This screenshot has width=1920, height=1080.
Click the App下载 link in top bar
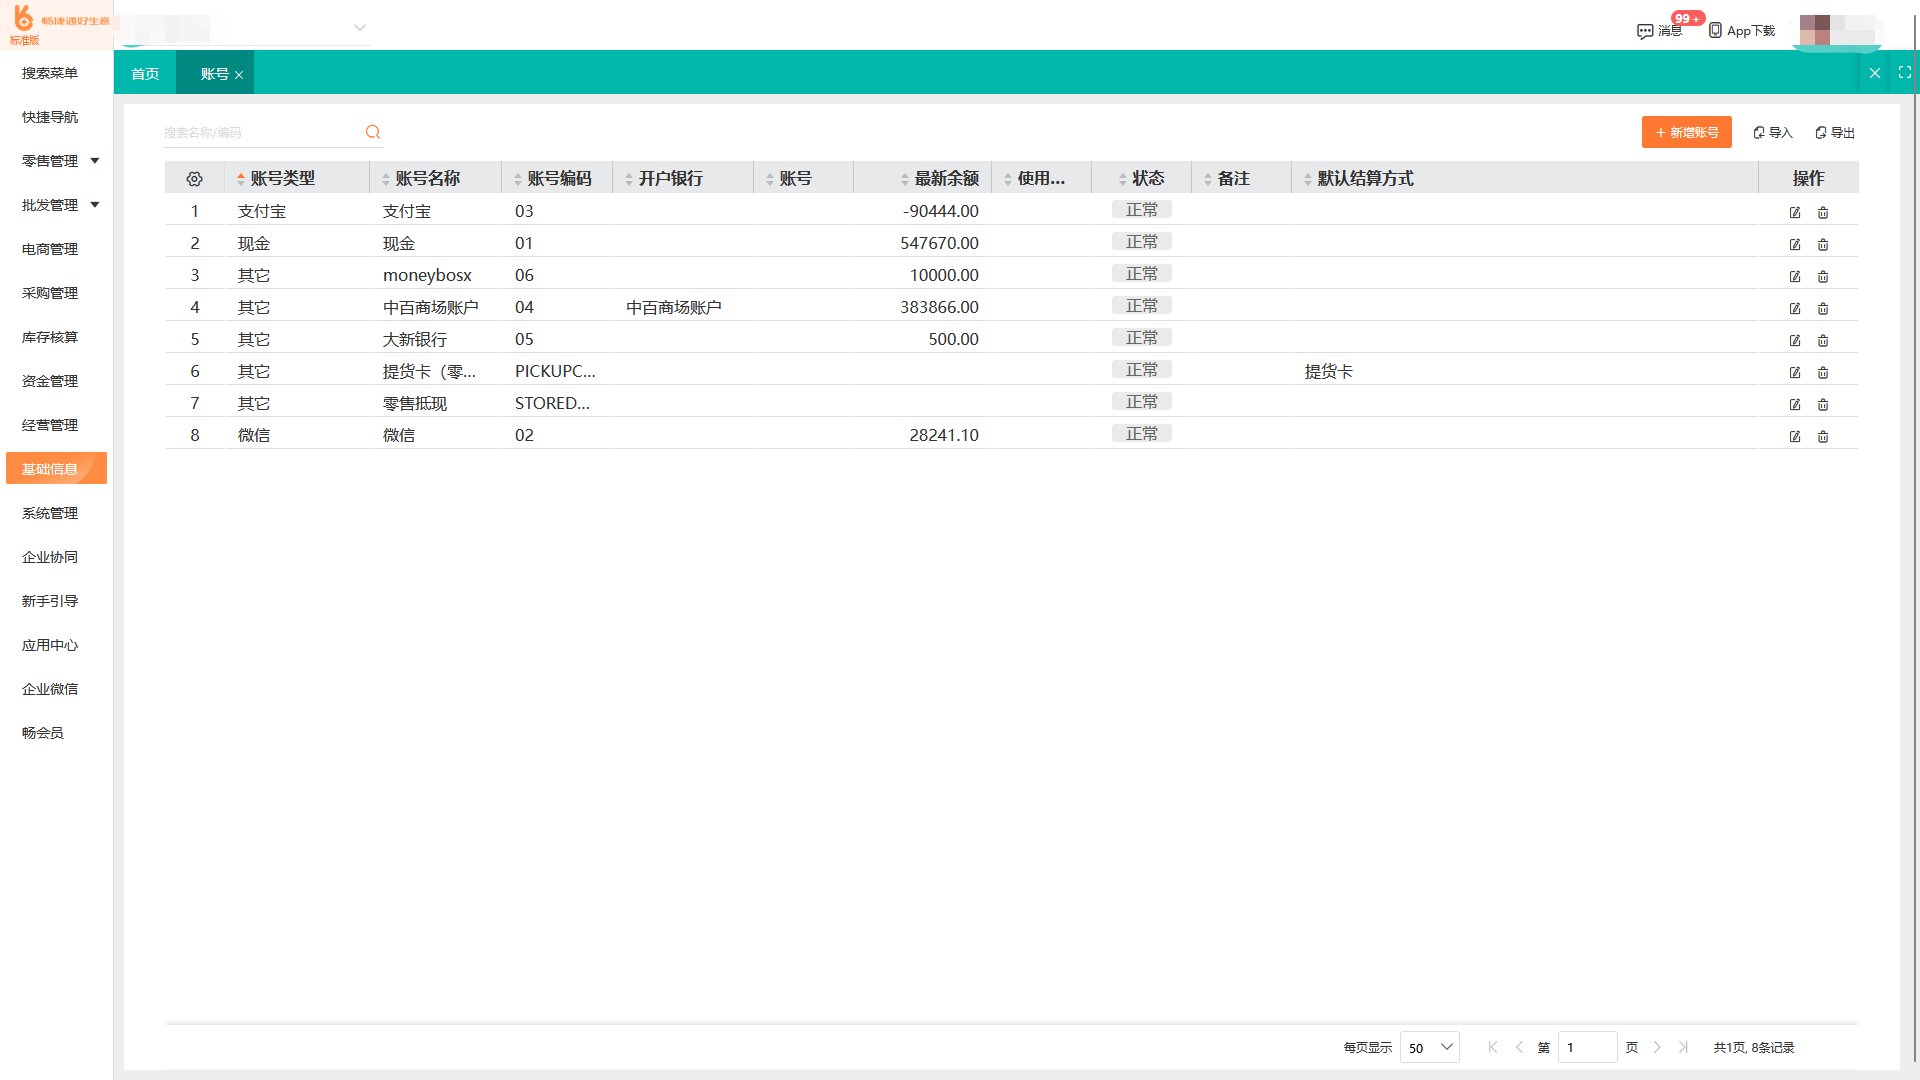coord(1745,29)
